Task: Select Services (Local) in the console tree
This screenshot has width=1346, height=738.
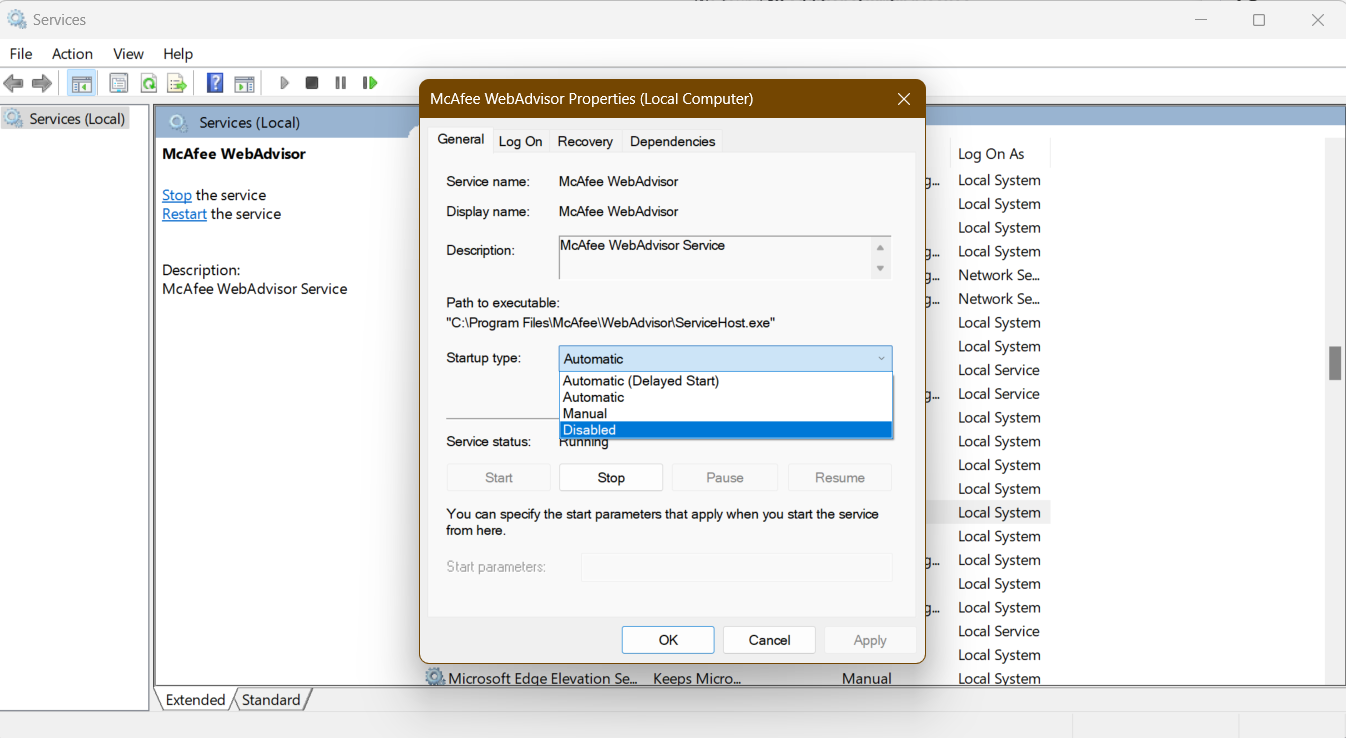Action: pyautogui.click(x=77, y=119)
